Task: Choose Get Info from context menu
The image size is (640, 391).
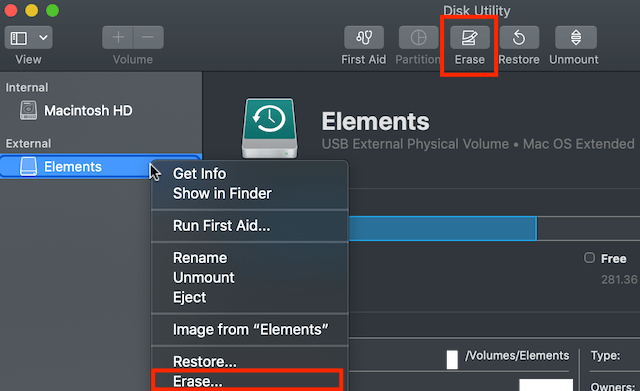Action: [199, 174]
